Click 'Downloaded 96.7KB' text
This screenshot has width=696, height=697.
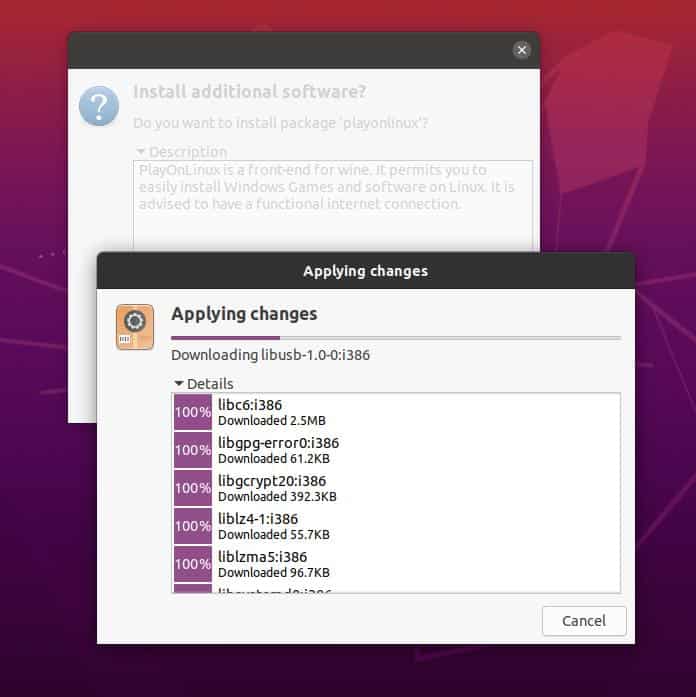point(274,573)
